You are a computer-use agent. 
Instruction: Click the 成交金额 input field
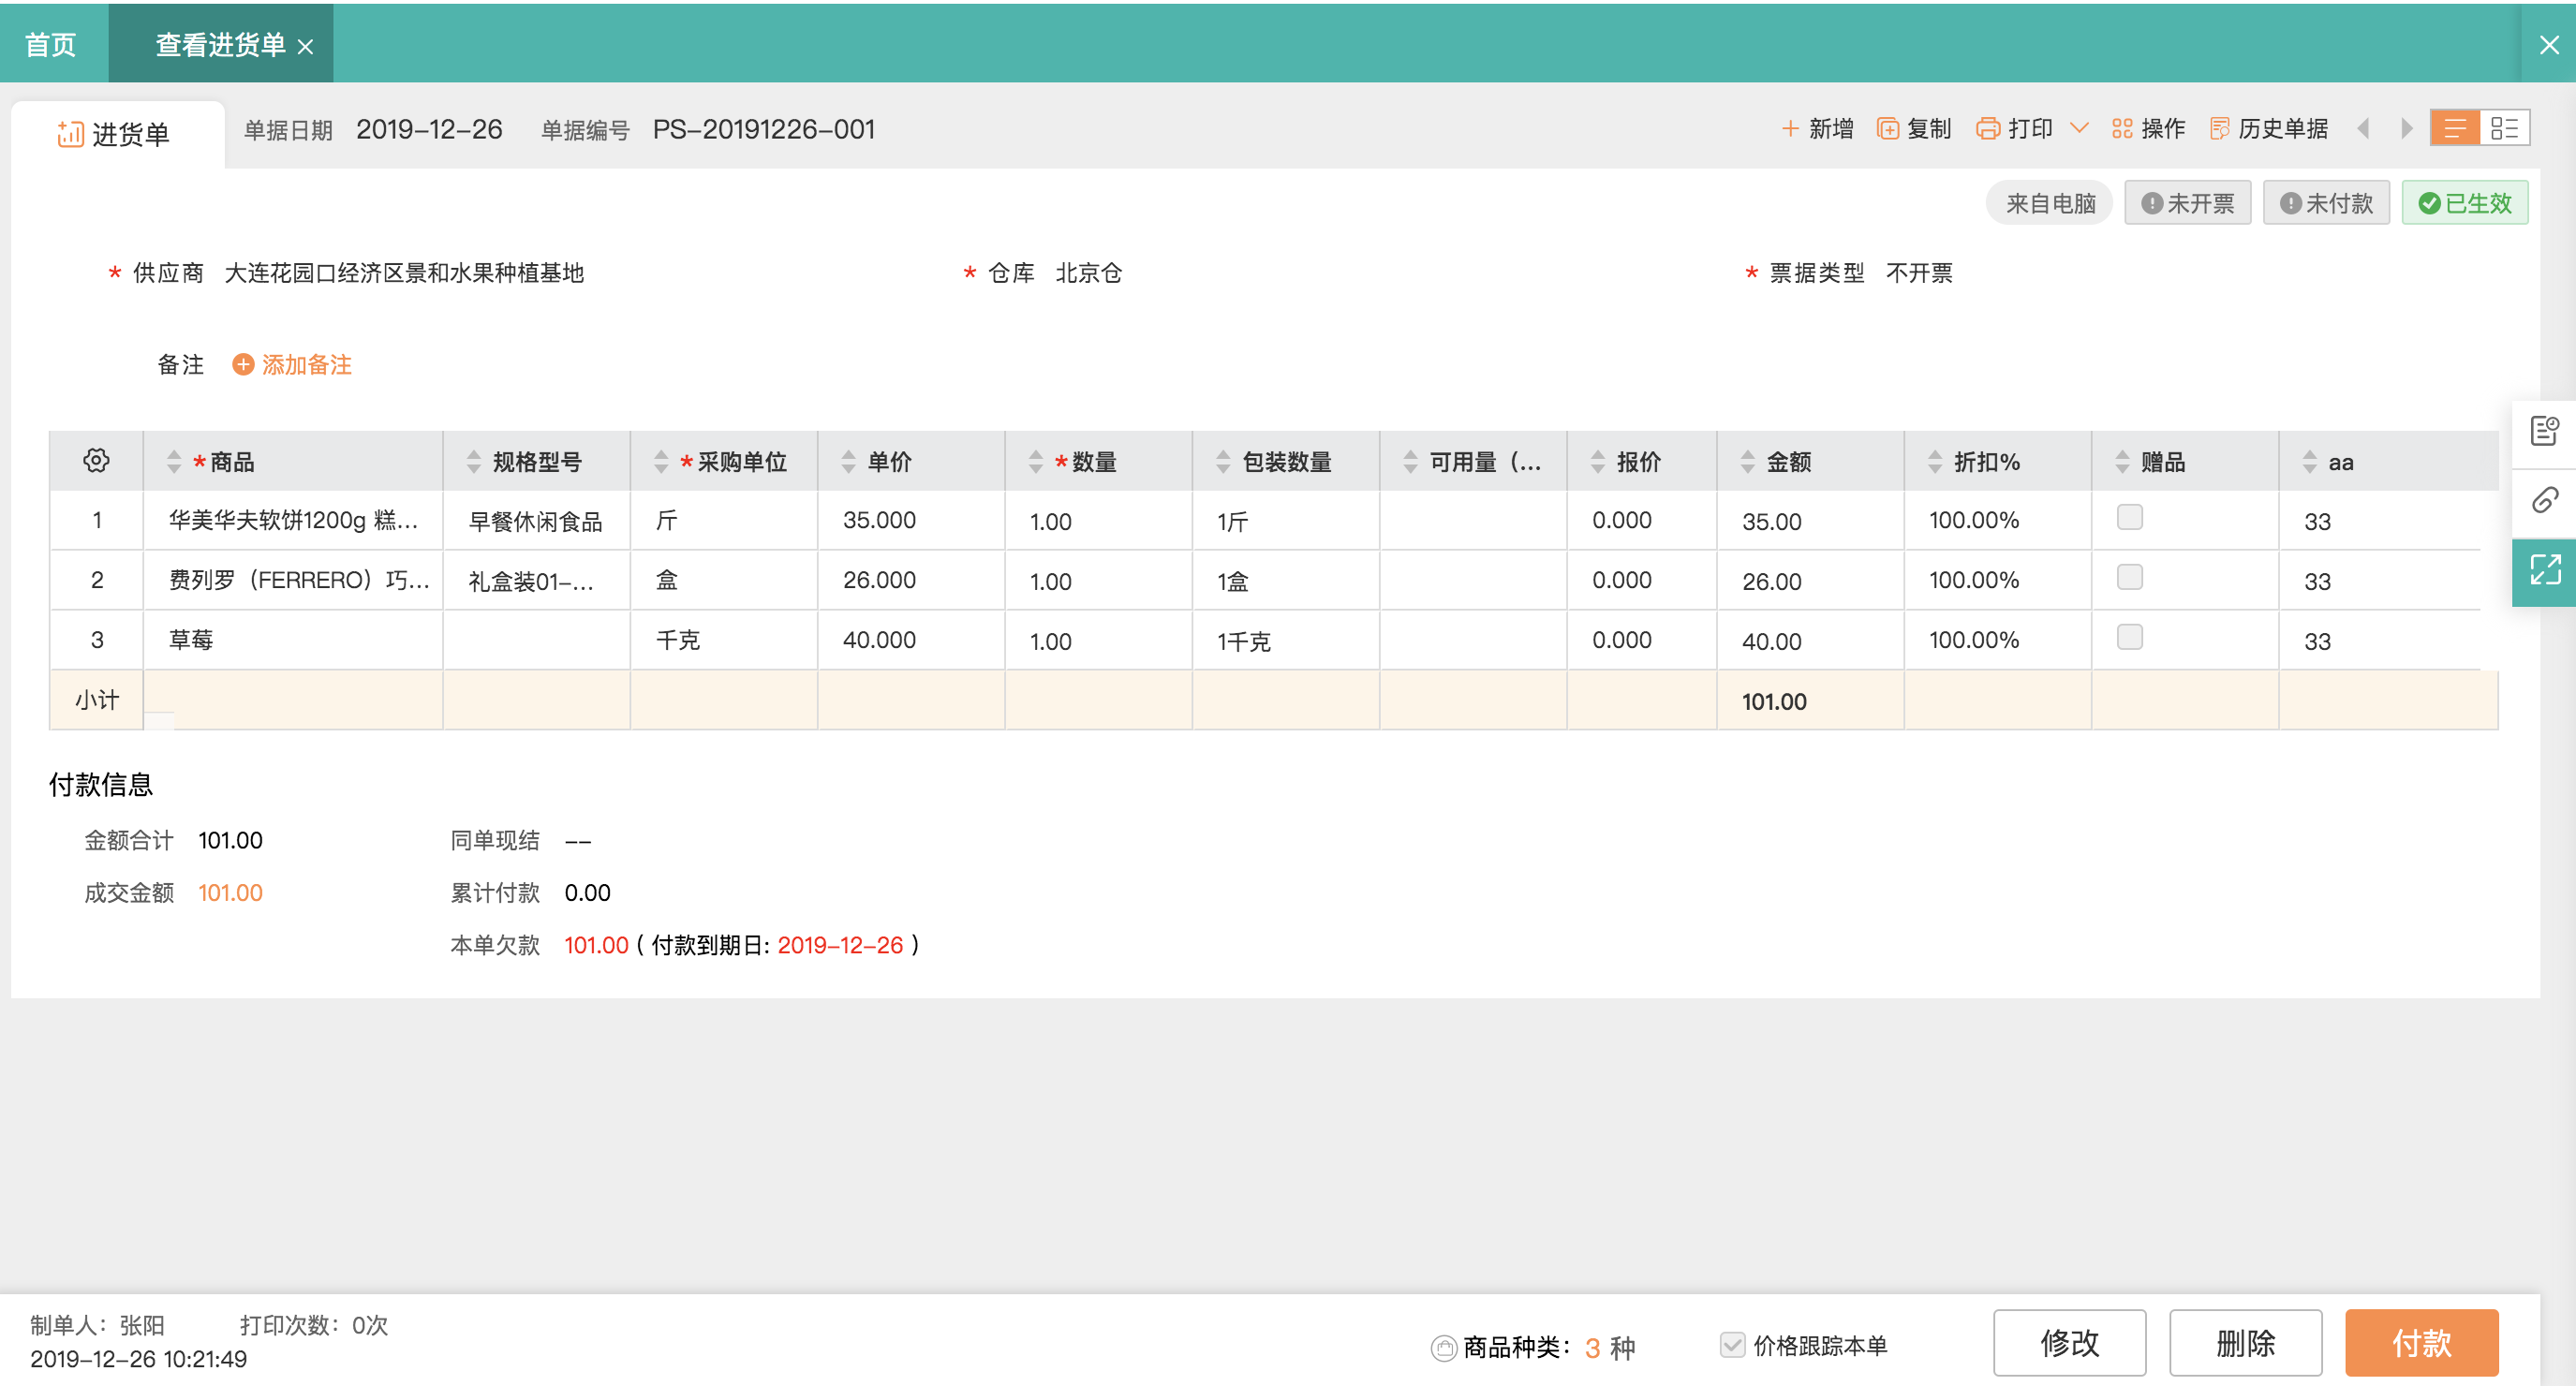click(x=235, y=891)
